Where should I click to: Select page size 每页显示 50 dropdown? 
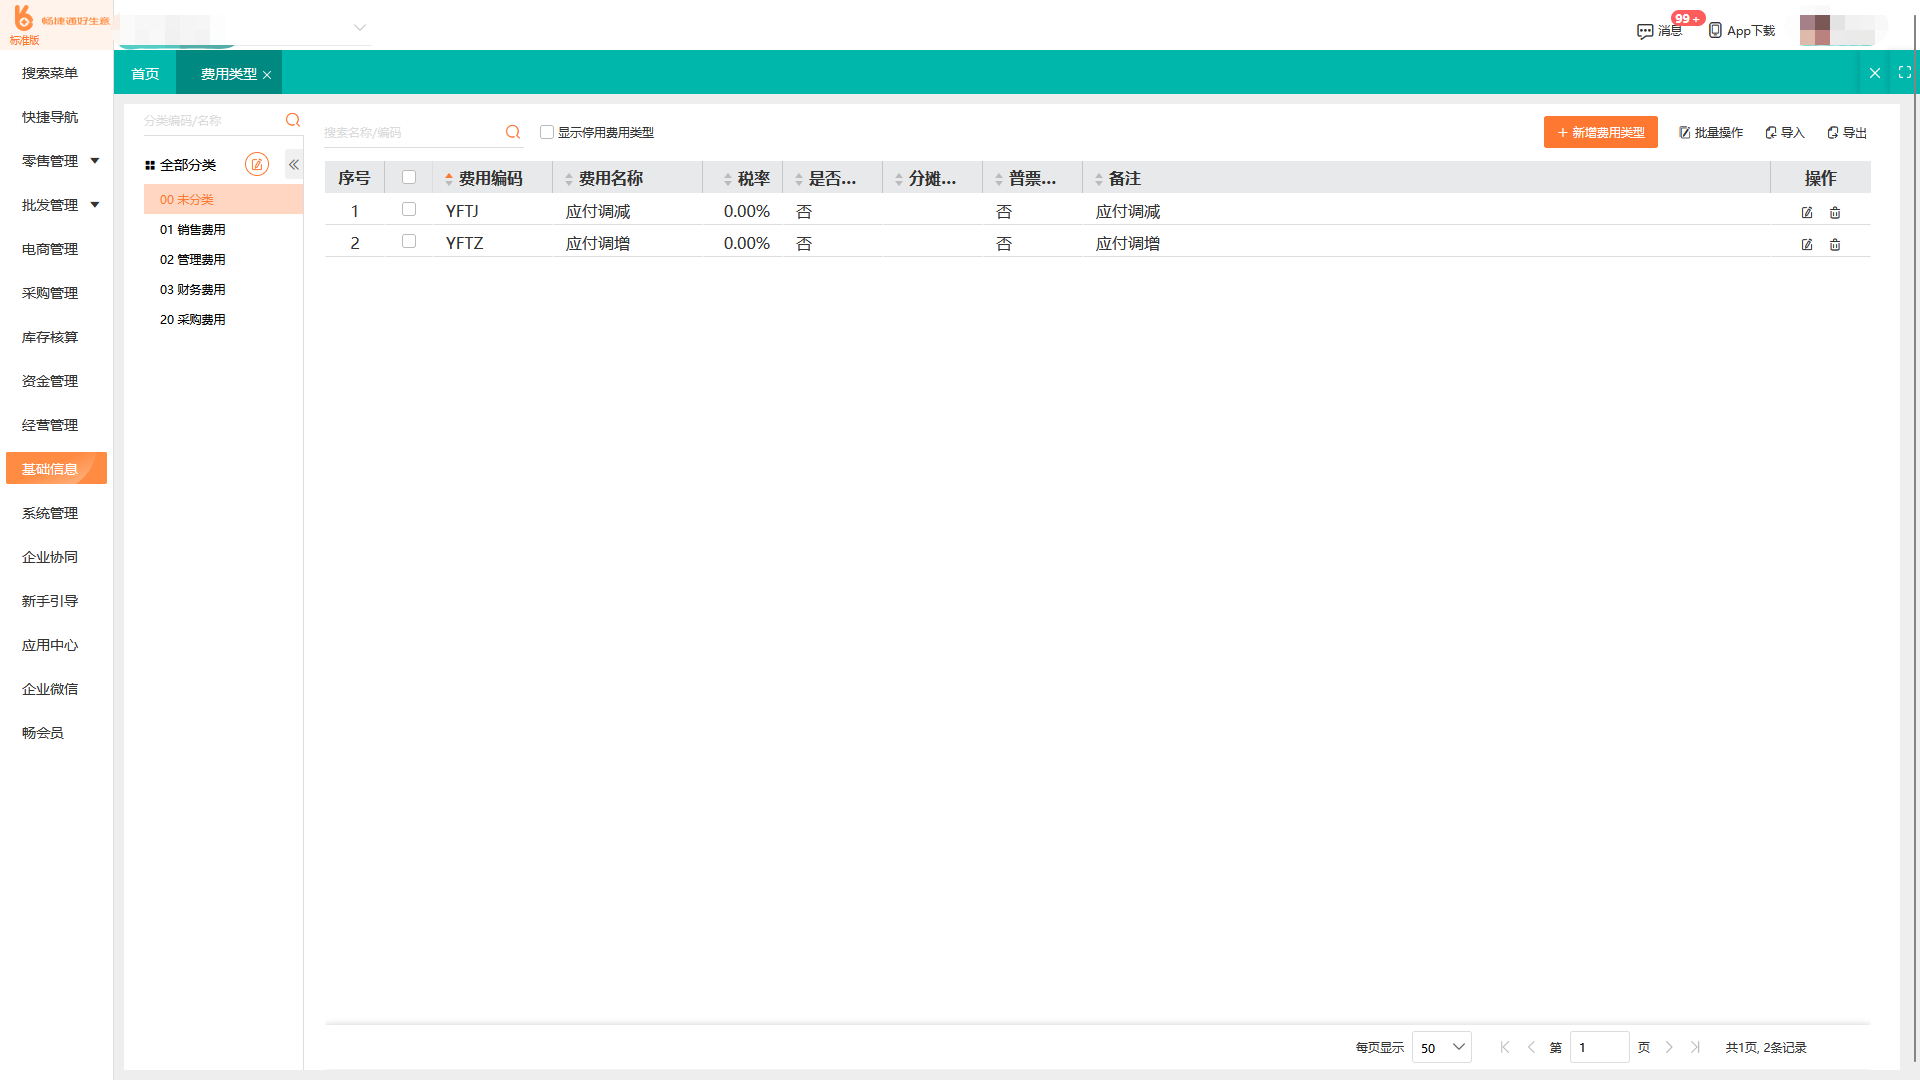(x=1439, y=1047)
